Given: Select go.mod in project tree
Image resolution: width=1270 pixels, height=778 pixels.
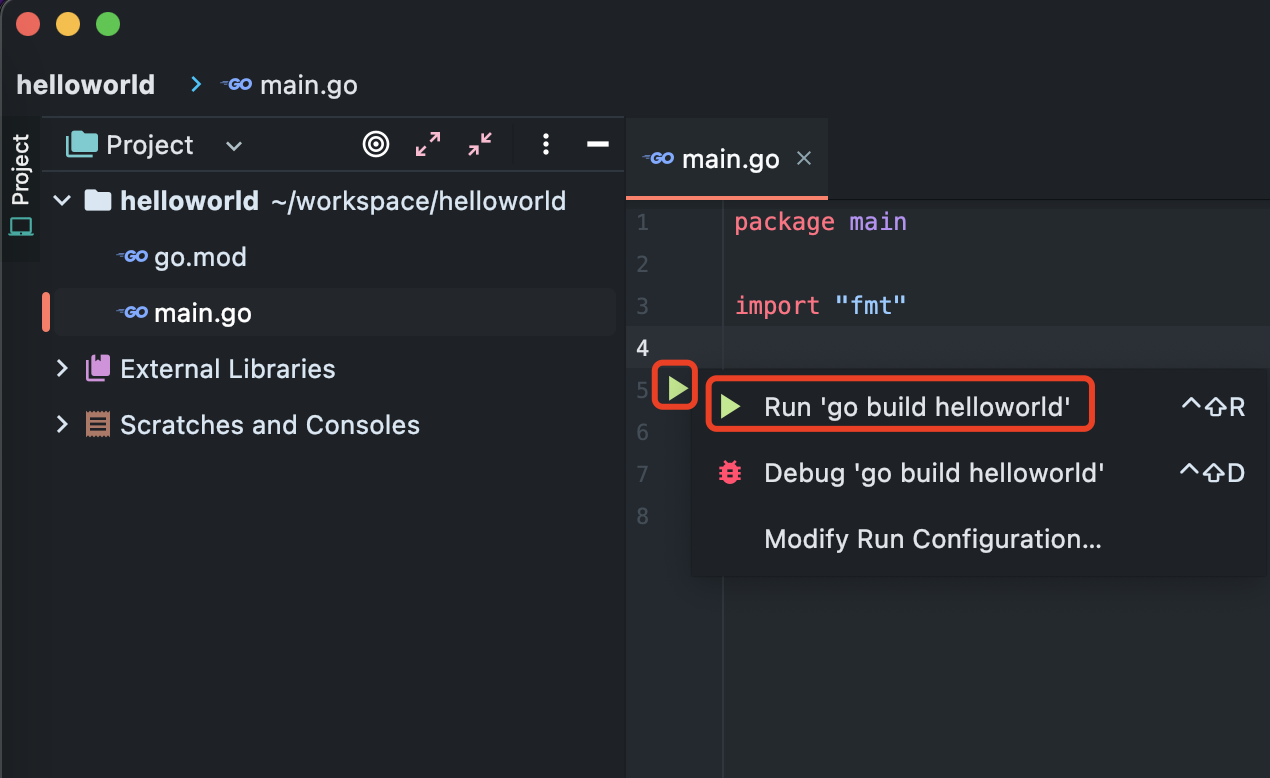Looking at the screenshot, I should coord(200,258).
